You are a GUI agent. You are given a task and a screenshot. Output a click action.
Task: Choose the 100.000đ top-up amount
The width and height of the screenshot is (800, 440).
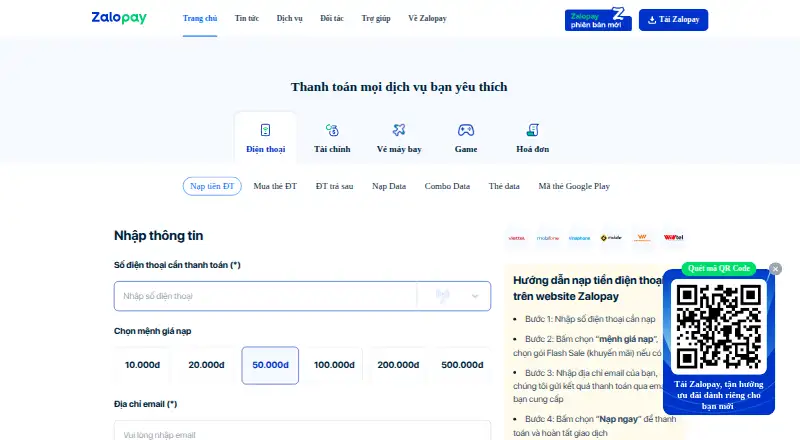click(334, 365)
